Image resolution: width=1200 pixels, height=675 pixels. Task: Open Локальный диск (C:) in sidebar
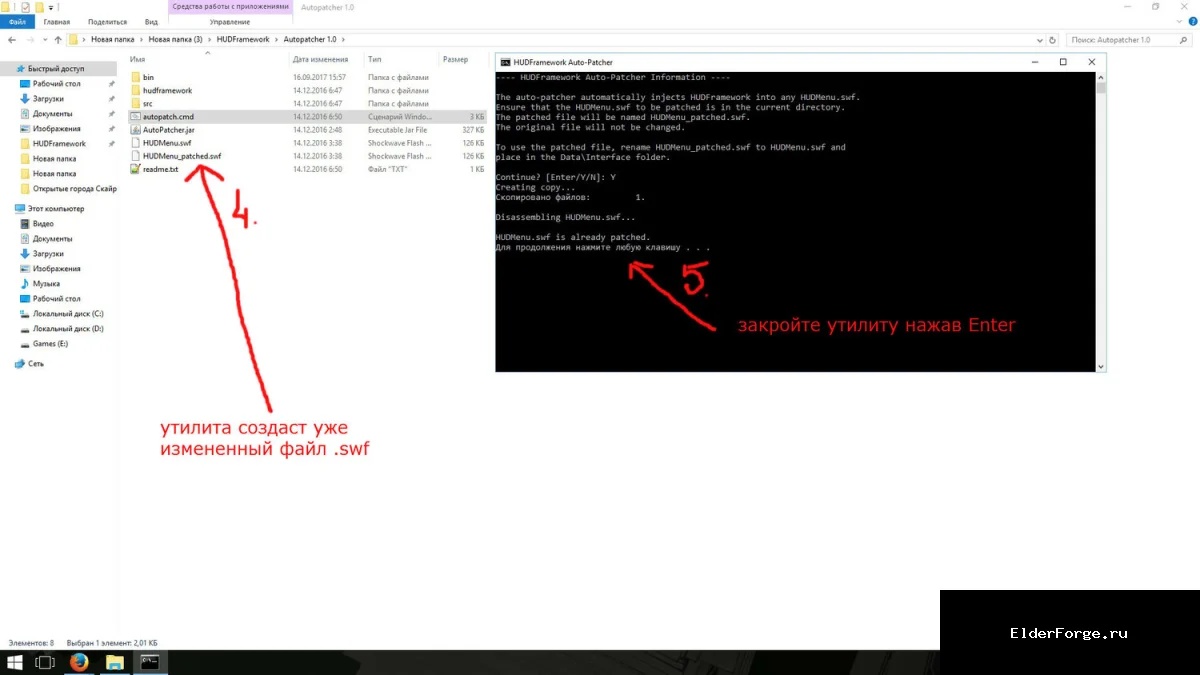click(68, 314)
